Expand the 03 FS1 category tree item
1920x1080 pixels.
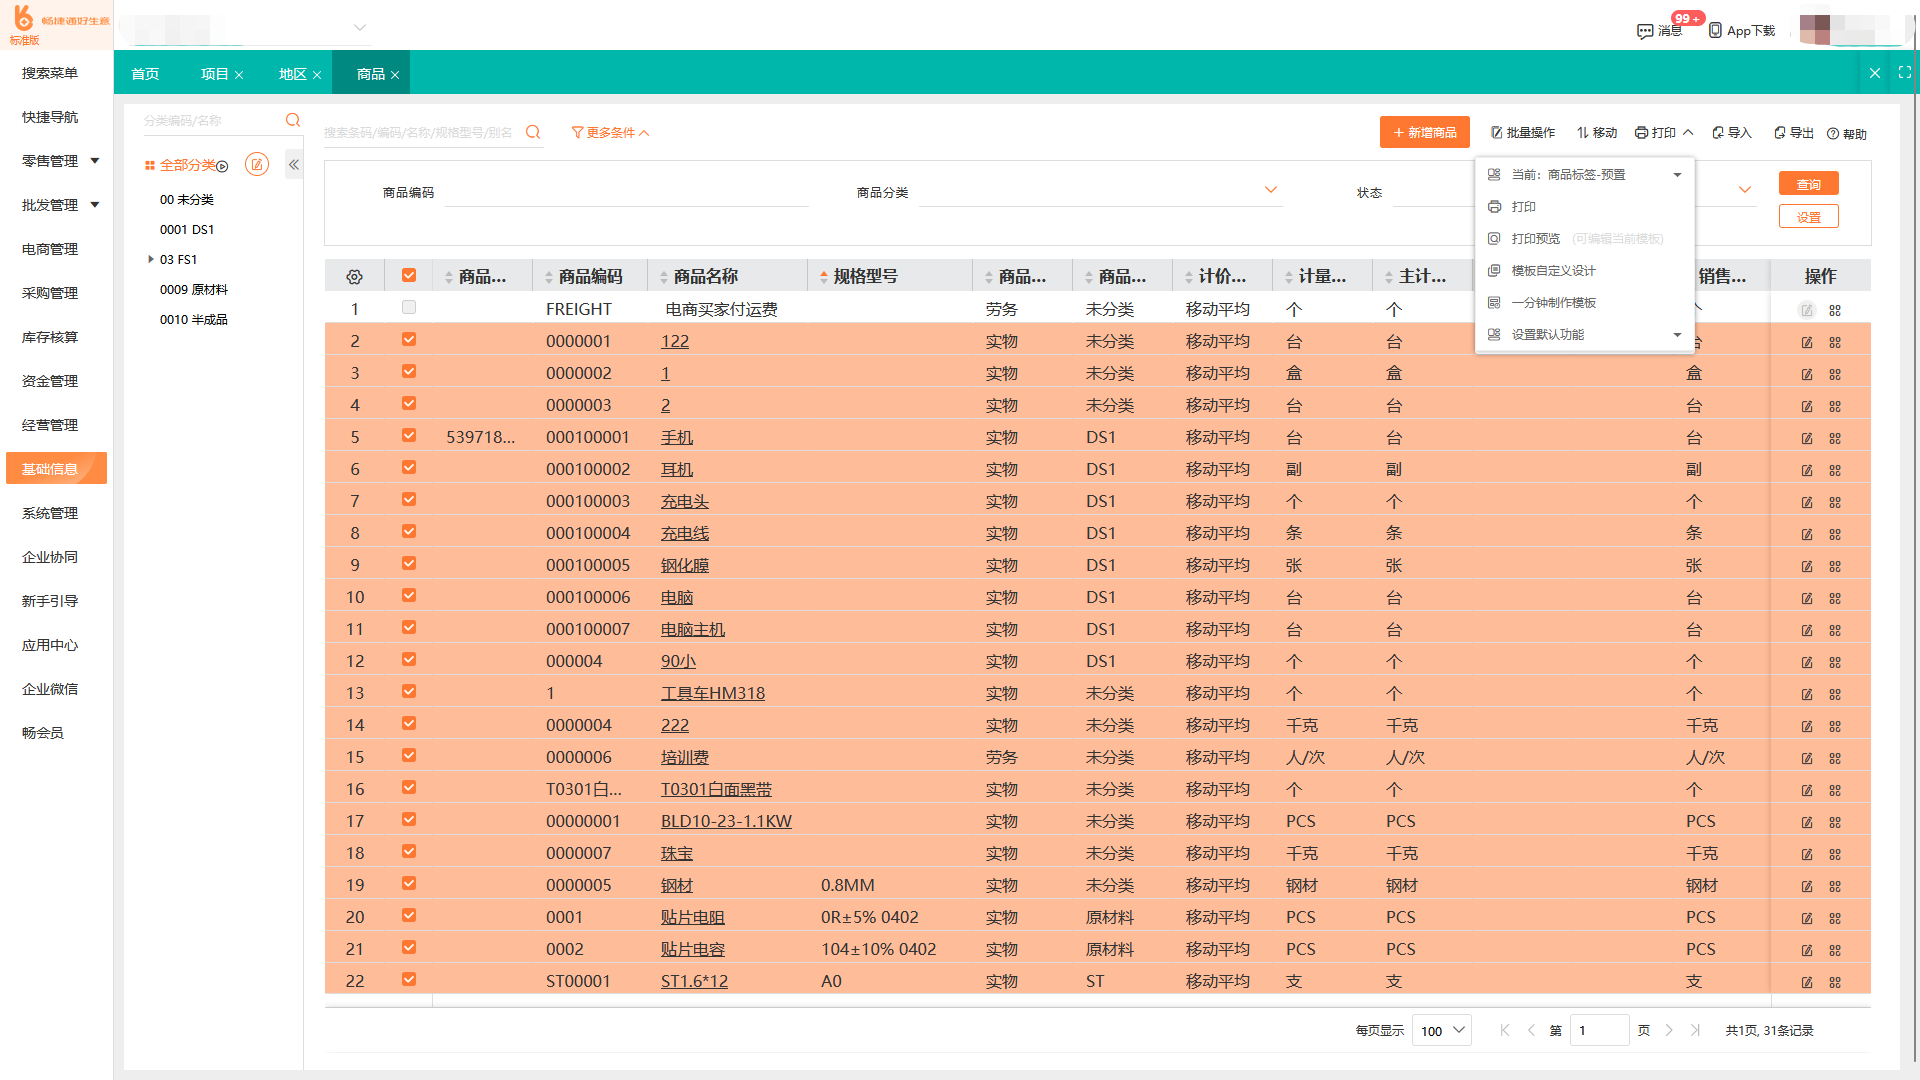(150, 258)
